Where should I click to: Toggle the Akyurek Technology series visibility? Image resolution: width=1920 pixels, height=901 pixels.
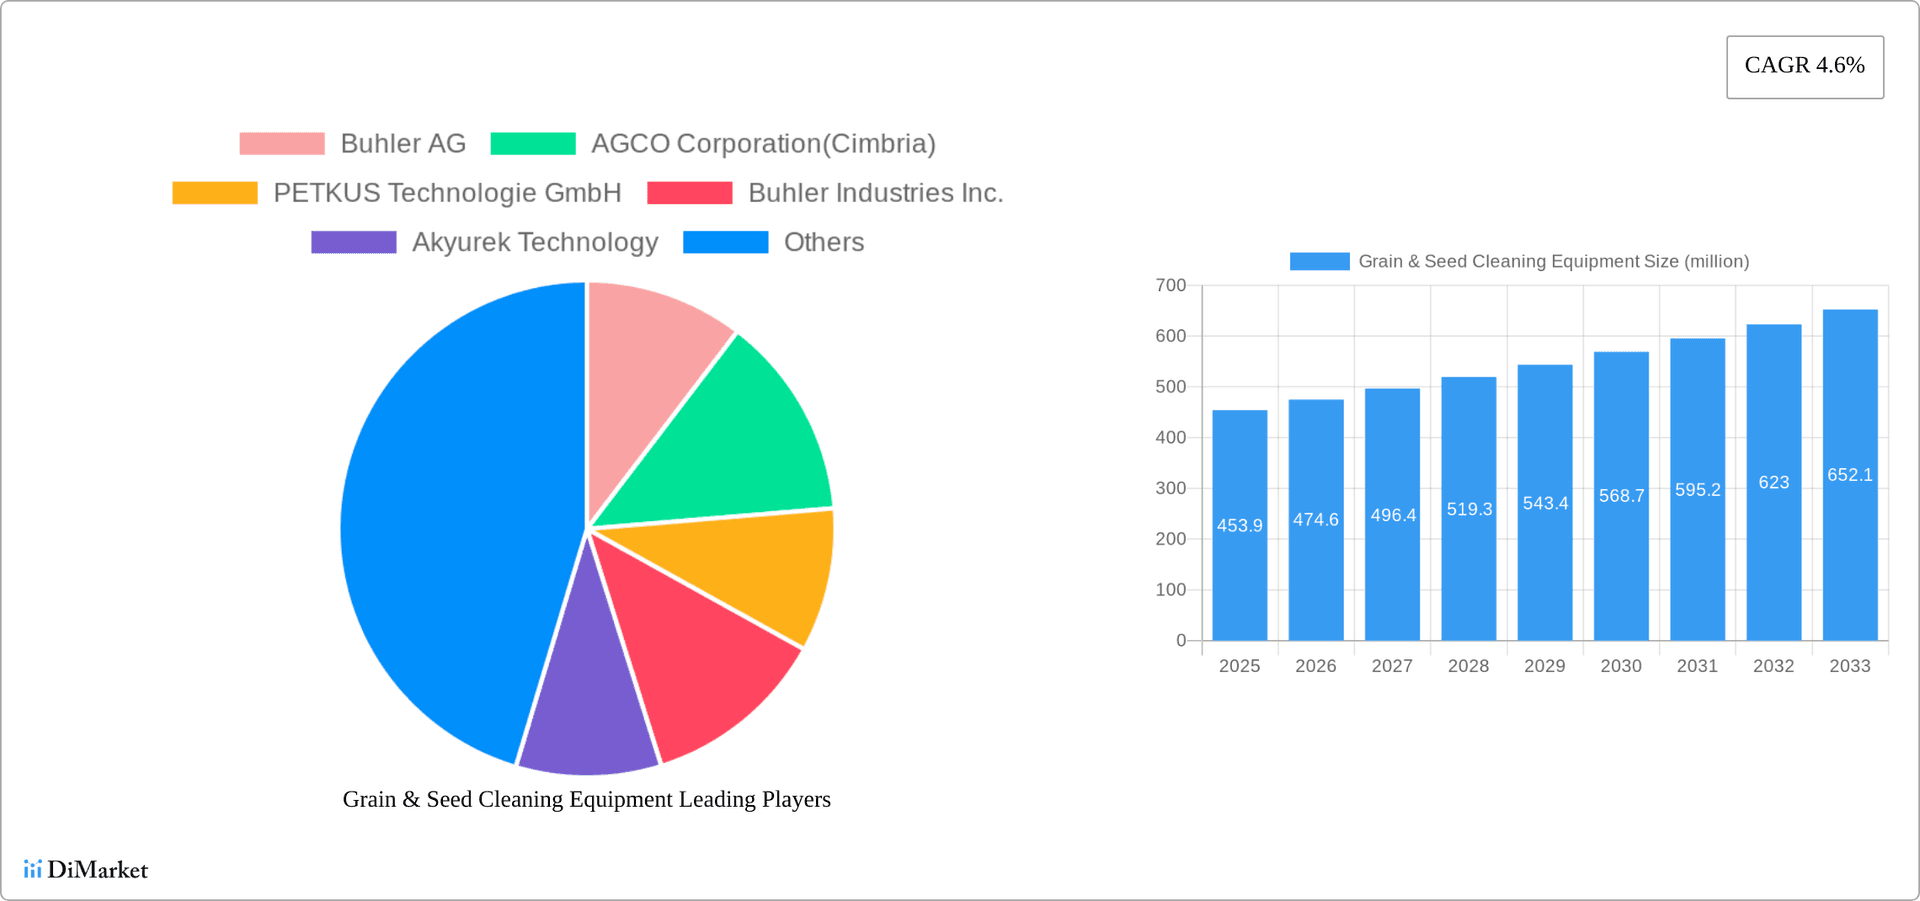click(x=535, y=241)
